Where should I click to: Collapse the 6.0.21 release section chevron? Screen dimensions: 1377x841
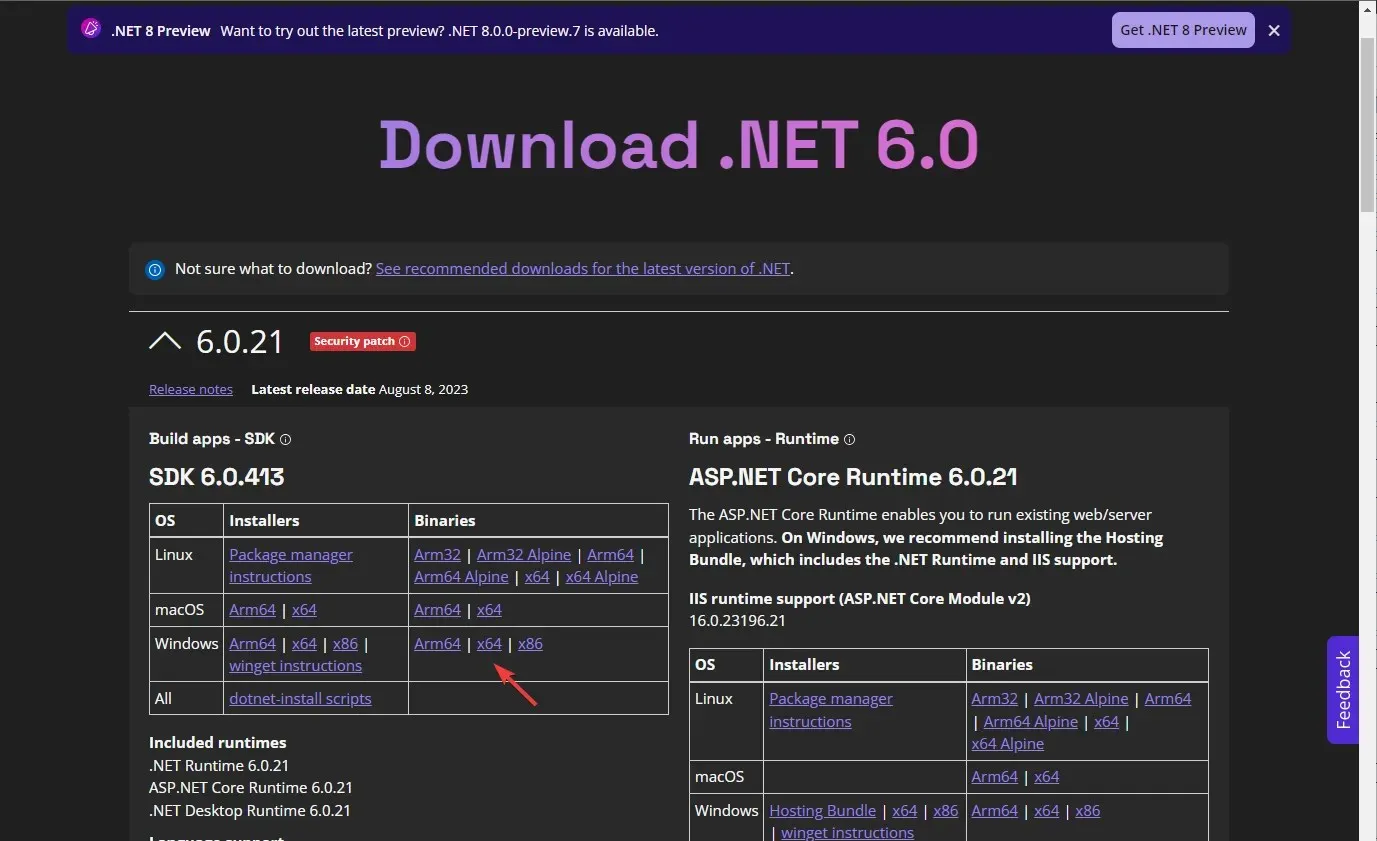tap(165, 341)
